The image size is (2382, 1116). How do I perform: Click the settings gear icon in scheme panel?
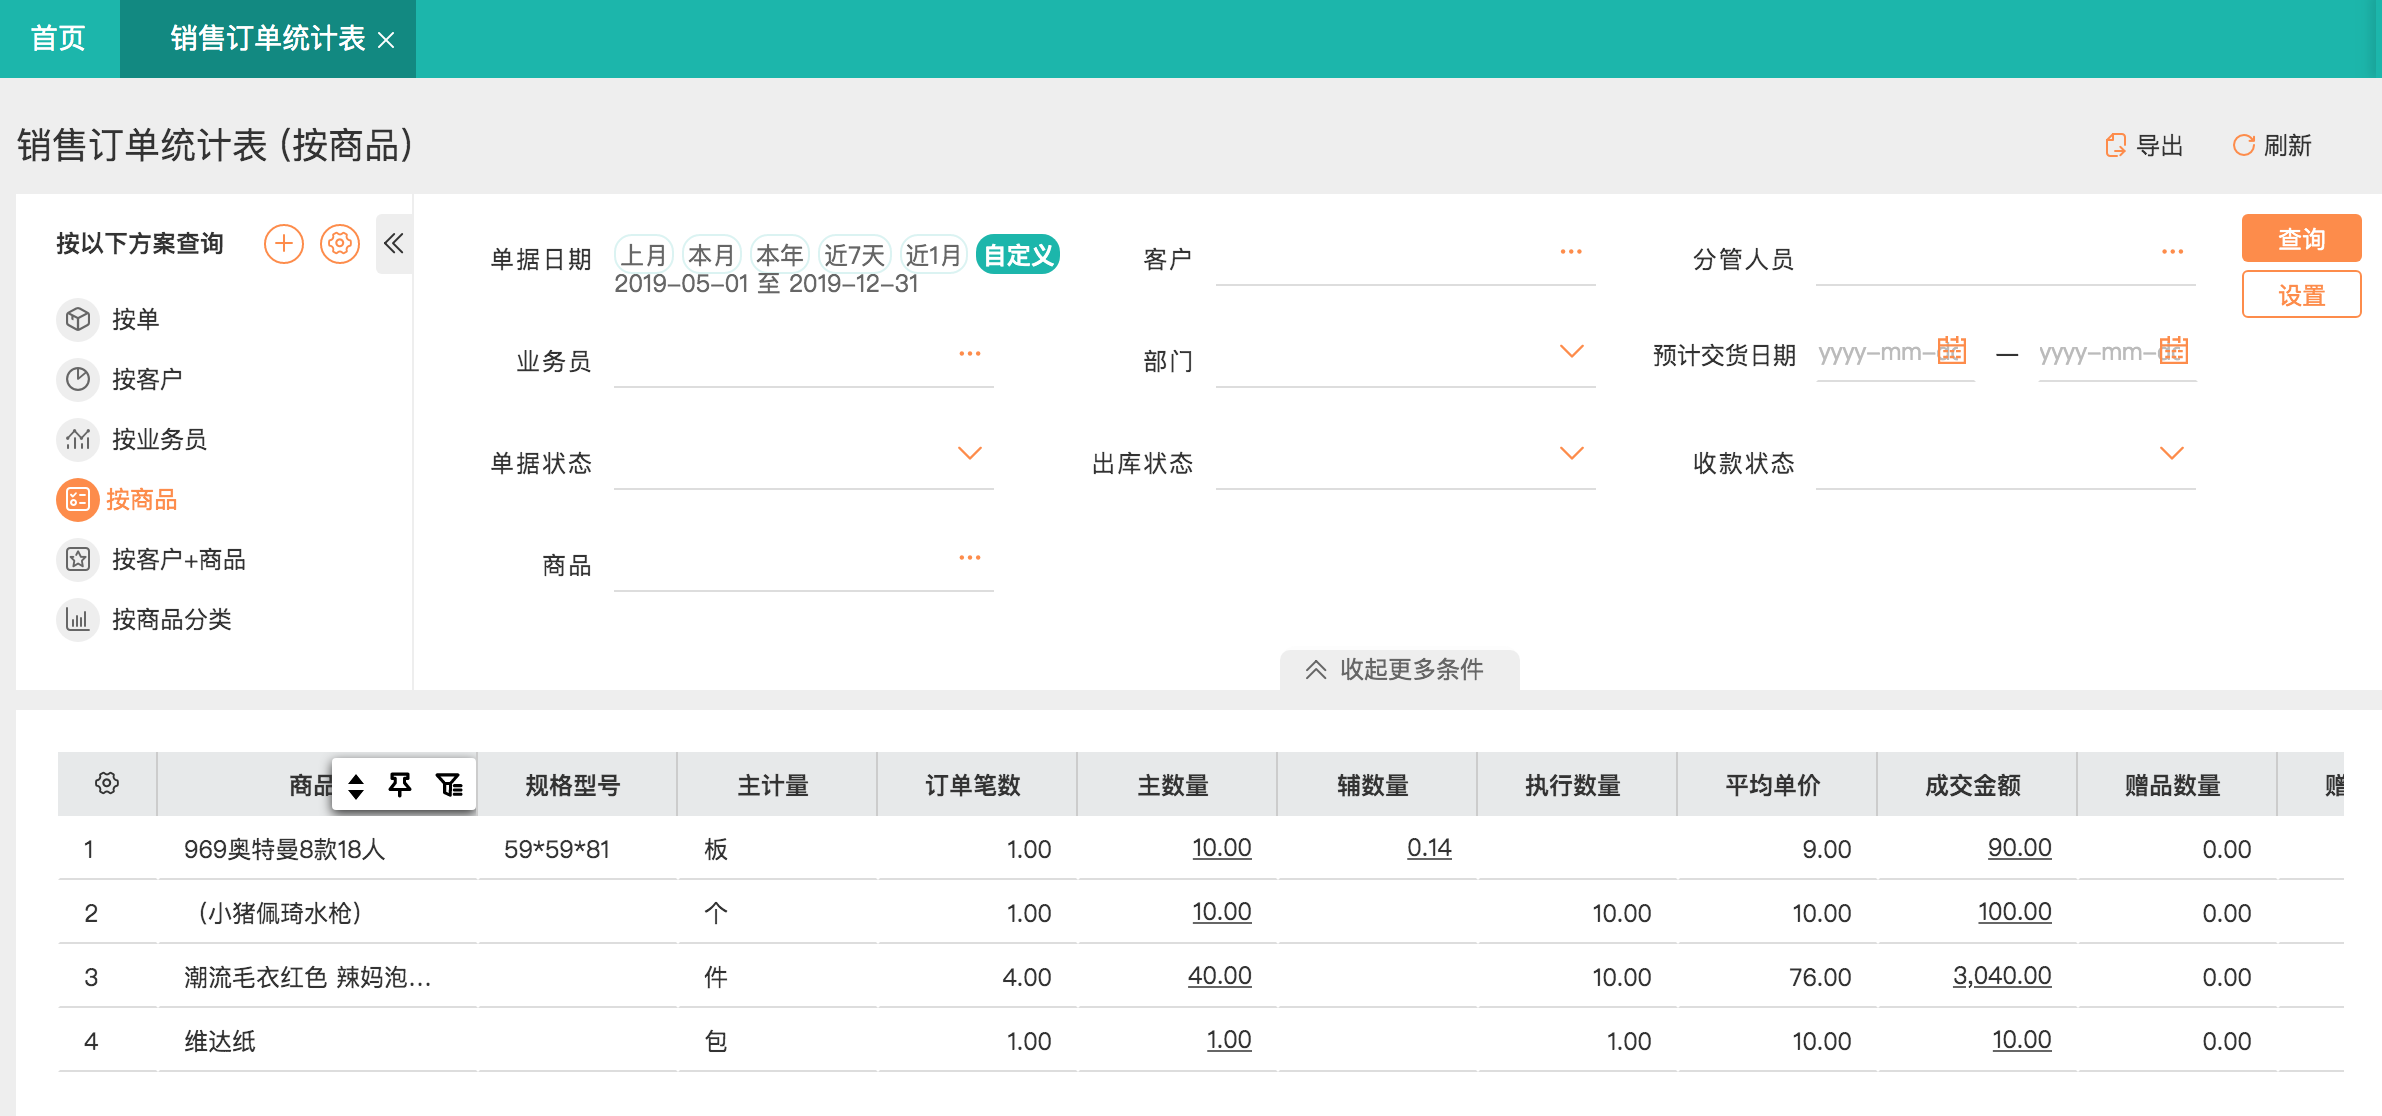pyautogui.click(x=336, y=247)
